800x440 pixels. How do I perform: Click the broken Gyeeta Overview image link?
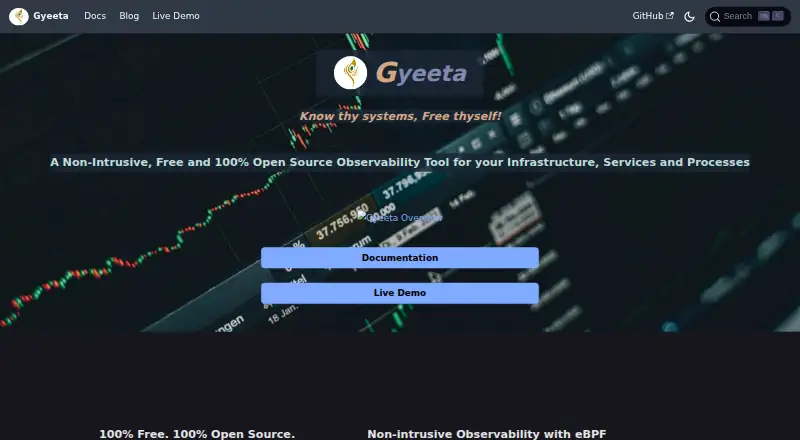400,218
